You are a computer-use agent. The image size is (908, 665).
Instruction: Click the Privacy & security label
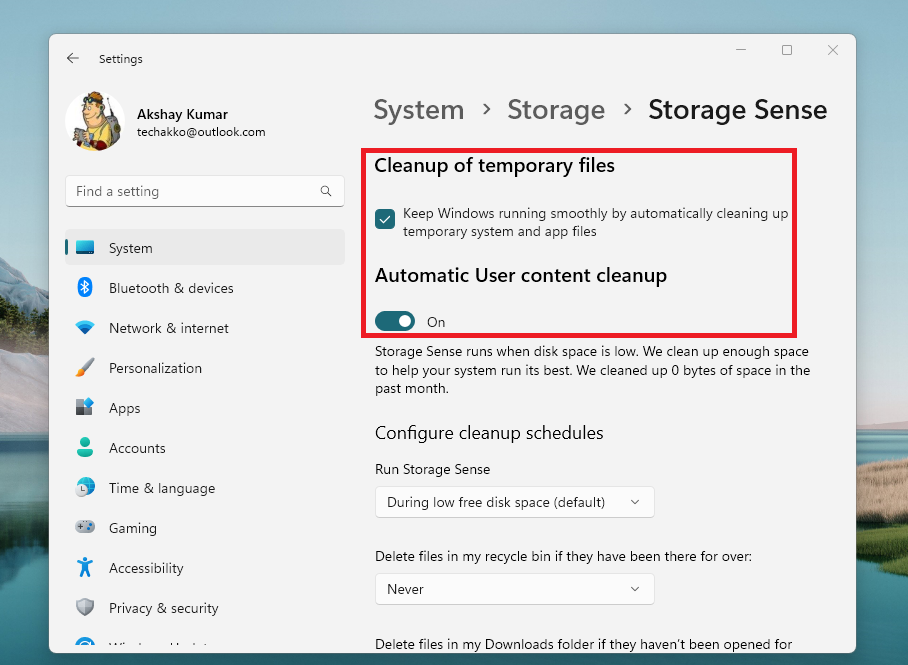click(x=164, y=608)
